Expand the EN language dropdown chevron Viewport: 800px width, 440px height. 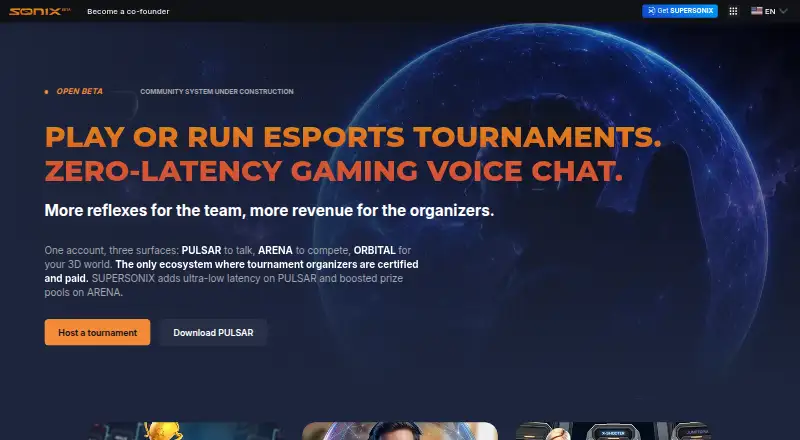point(784,11)
